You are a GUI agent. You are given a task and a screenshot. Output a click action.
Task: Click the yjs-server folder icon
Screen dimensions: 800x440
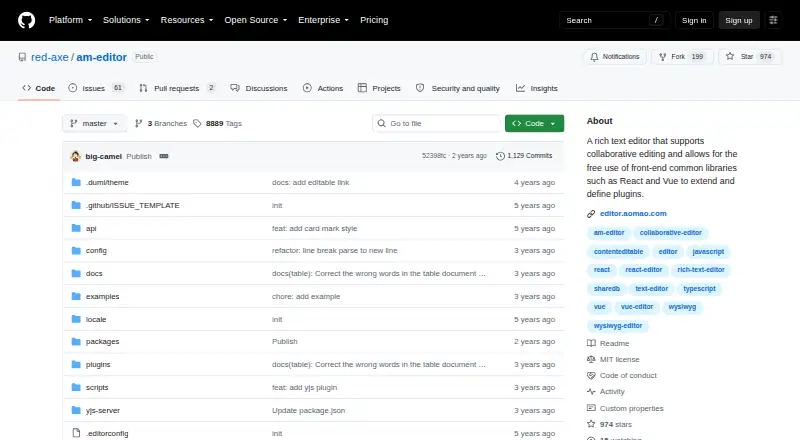(x=76, y=410)
